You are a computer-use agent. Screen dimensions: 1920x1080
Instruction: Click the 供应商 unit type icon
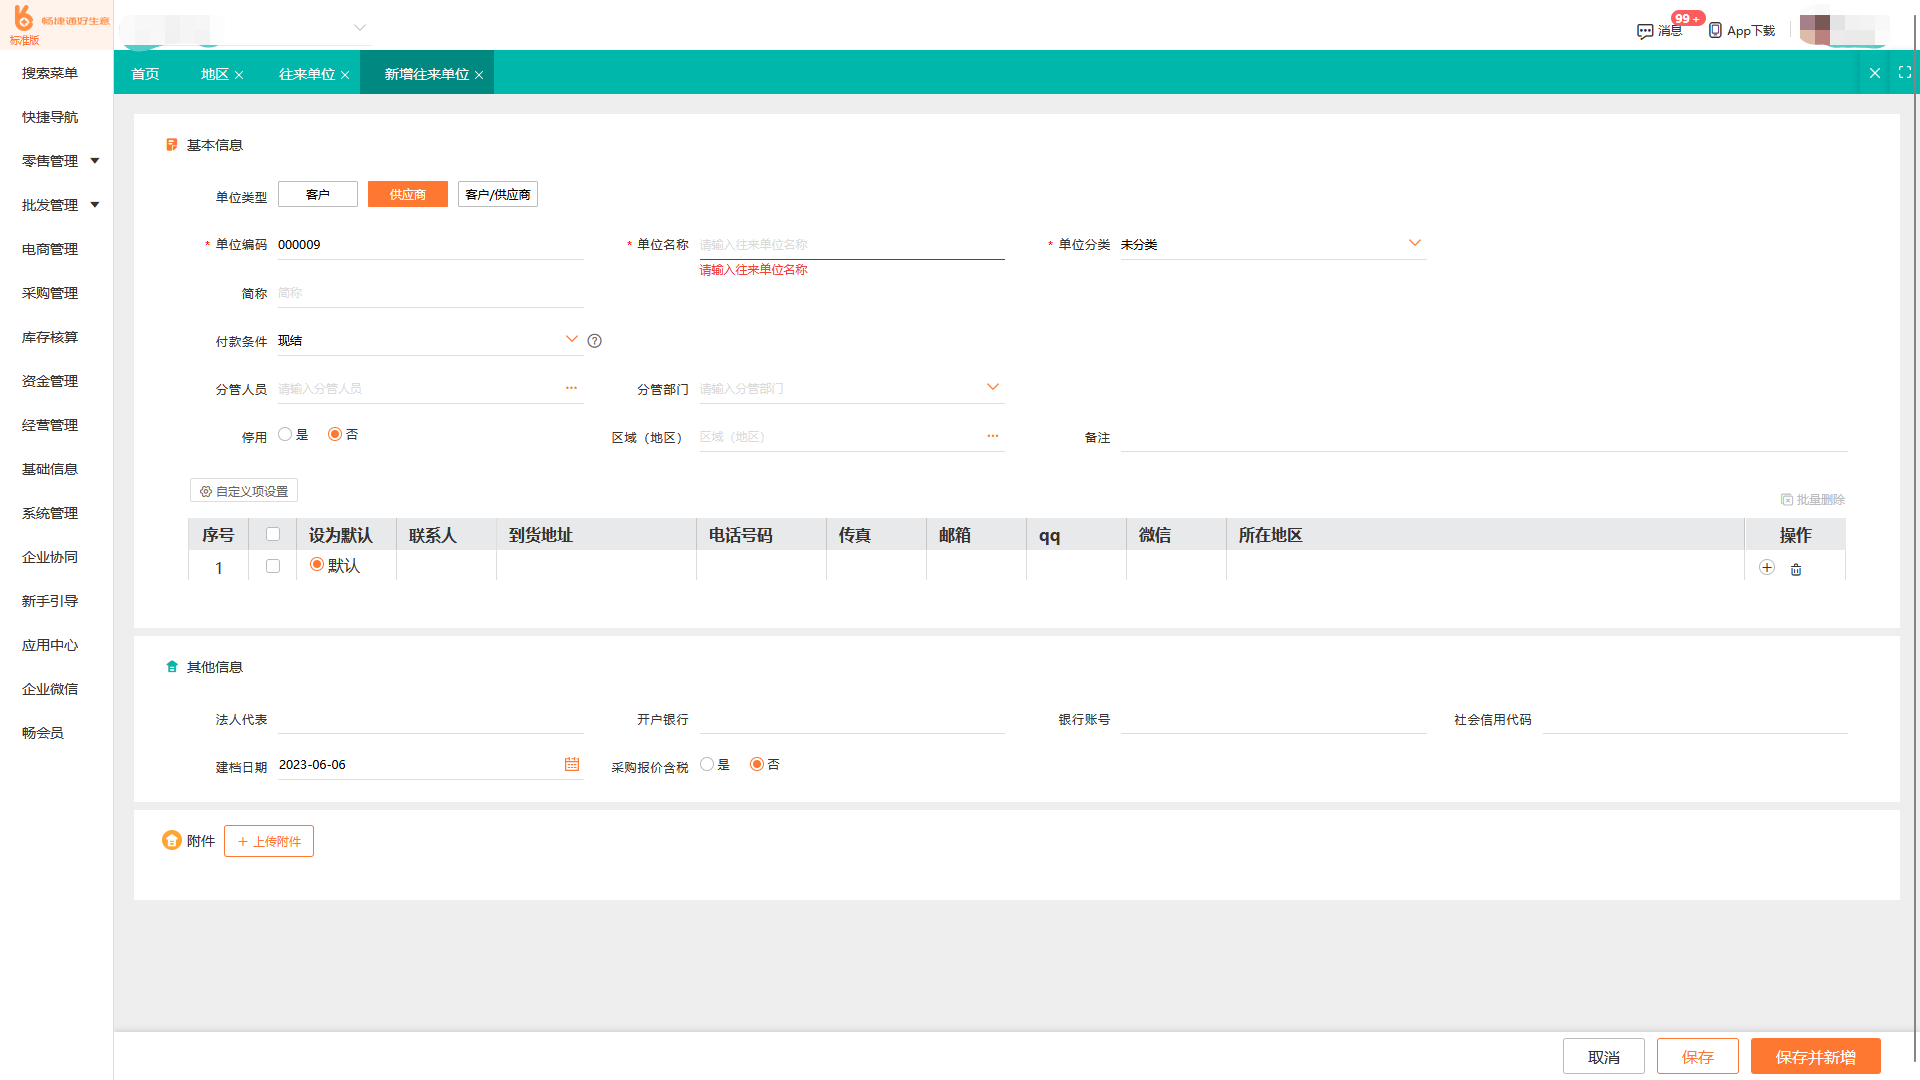(407, 194)
